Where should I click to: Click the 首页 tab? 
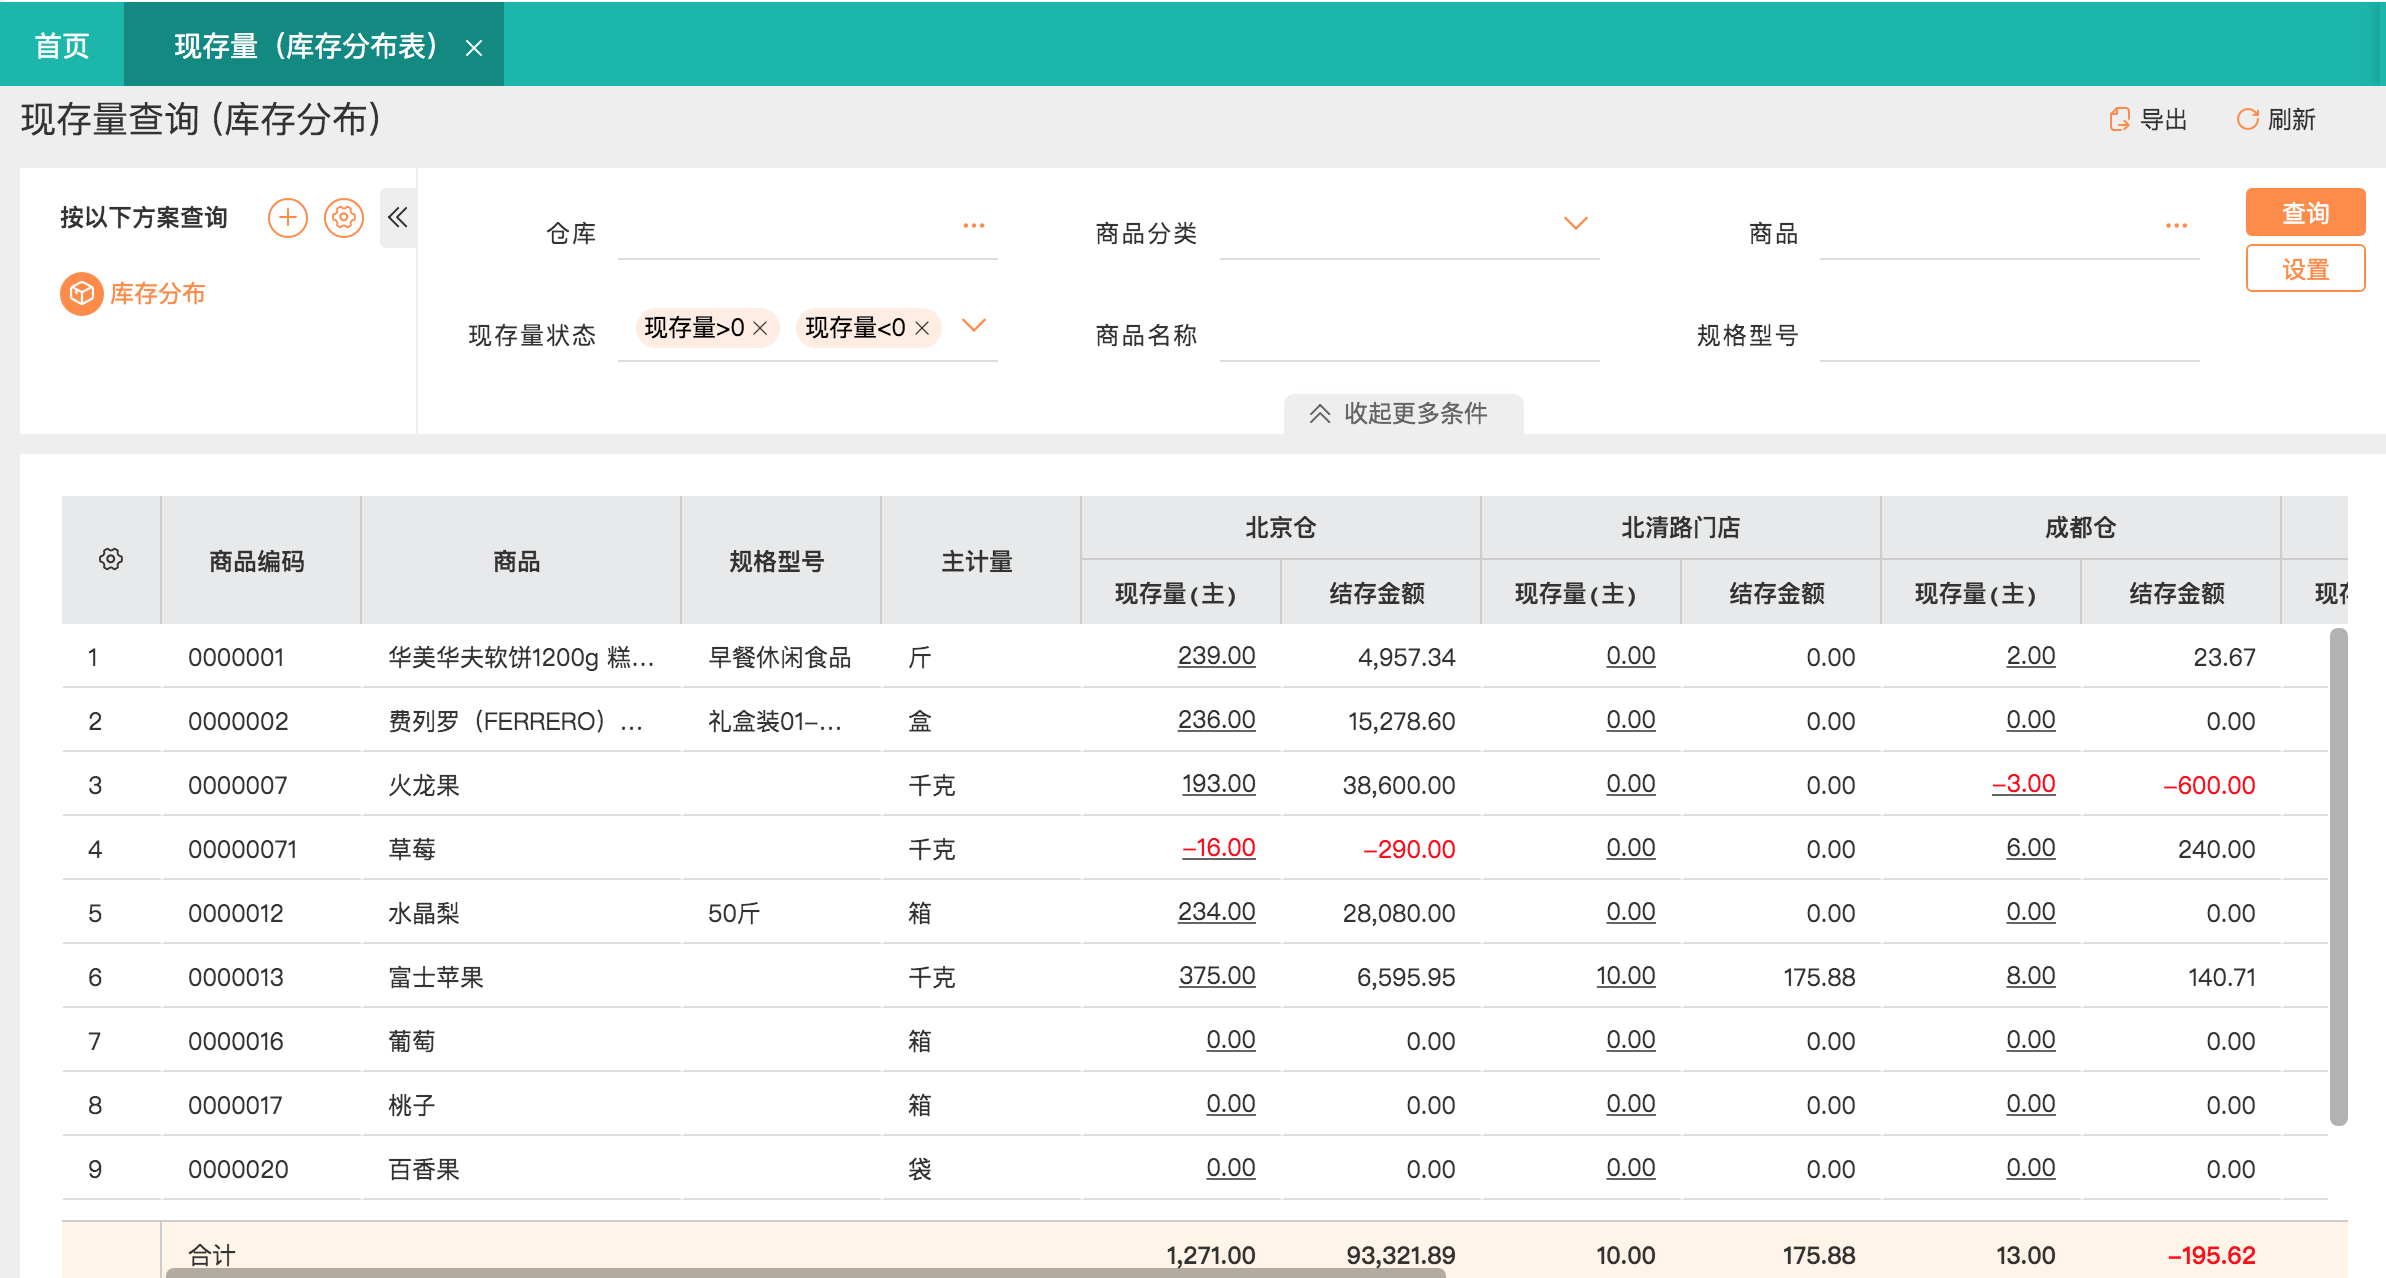click(x=63, y=44)
